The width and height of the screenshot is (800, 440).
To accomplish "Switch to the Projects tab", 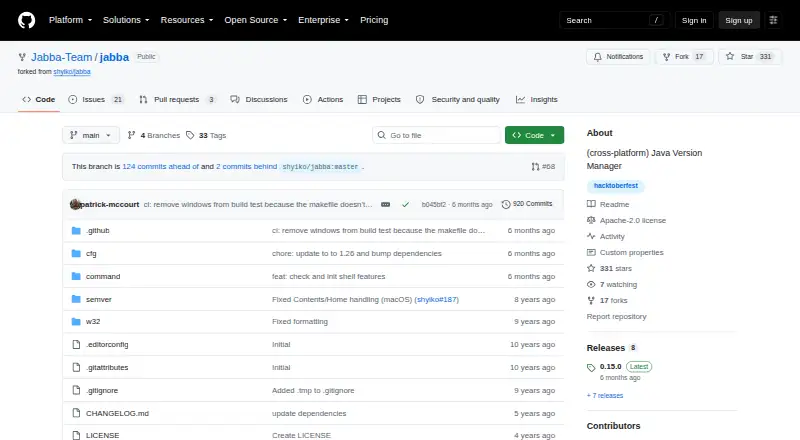I will coord(379,100).
